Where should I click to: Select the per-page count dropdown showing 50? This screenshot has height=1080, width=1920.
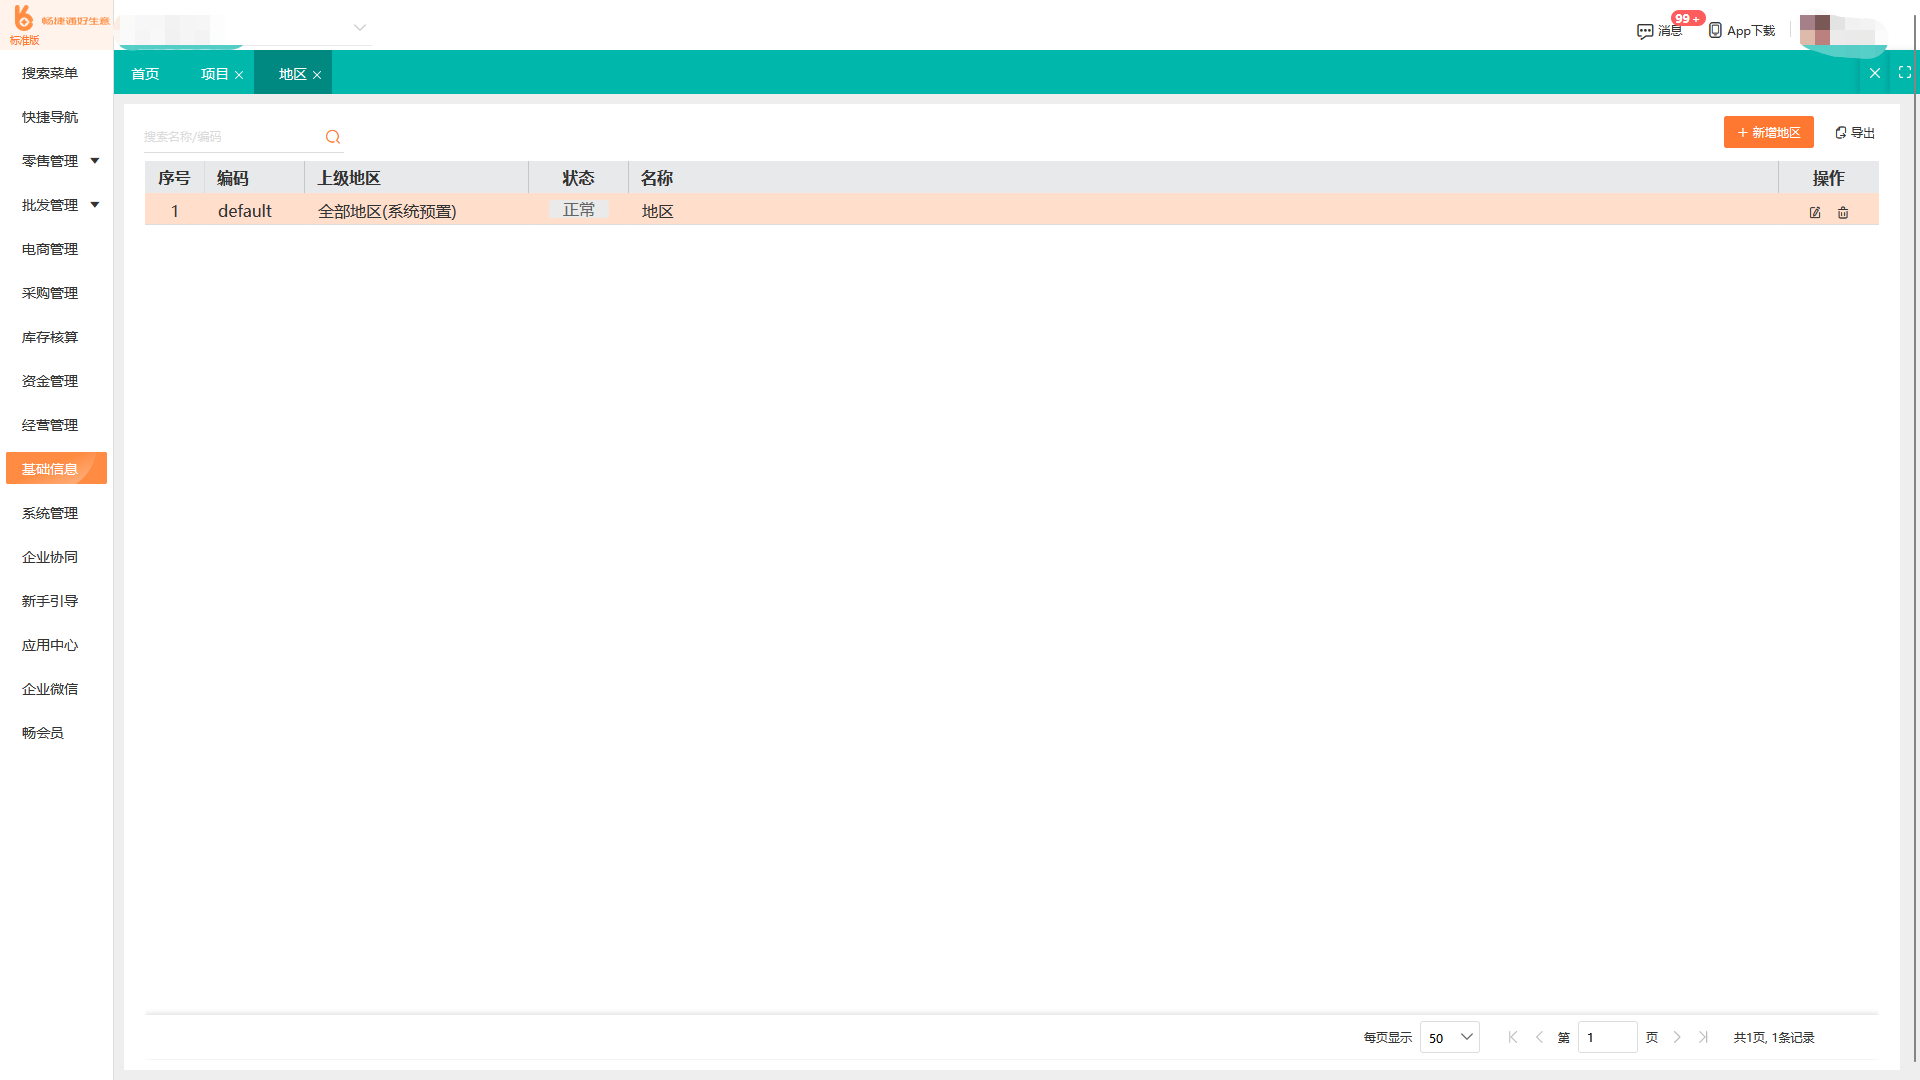pos(1449,1038)
